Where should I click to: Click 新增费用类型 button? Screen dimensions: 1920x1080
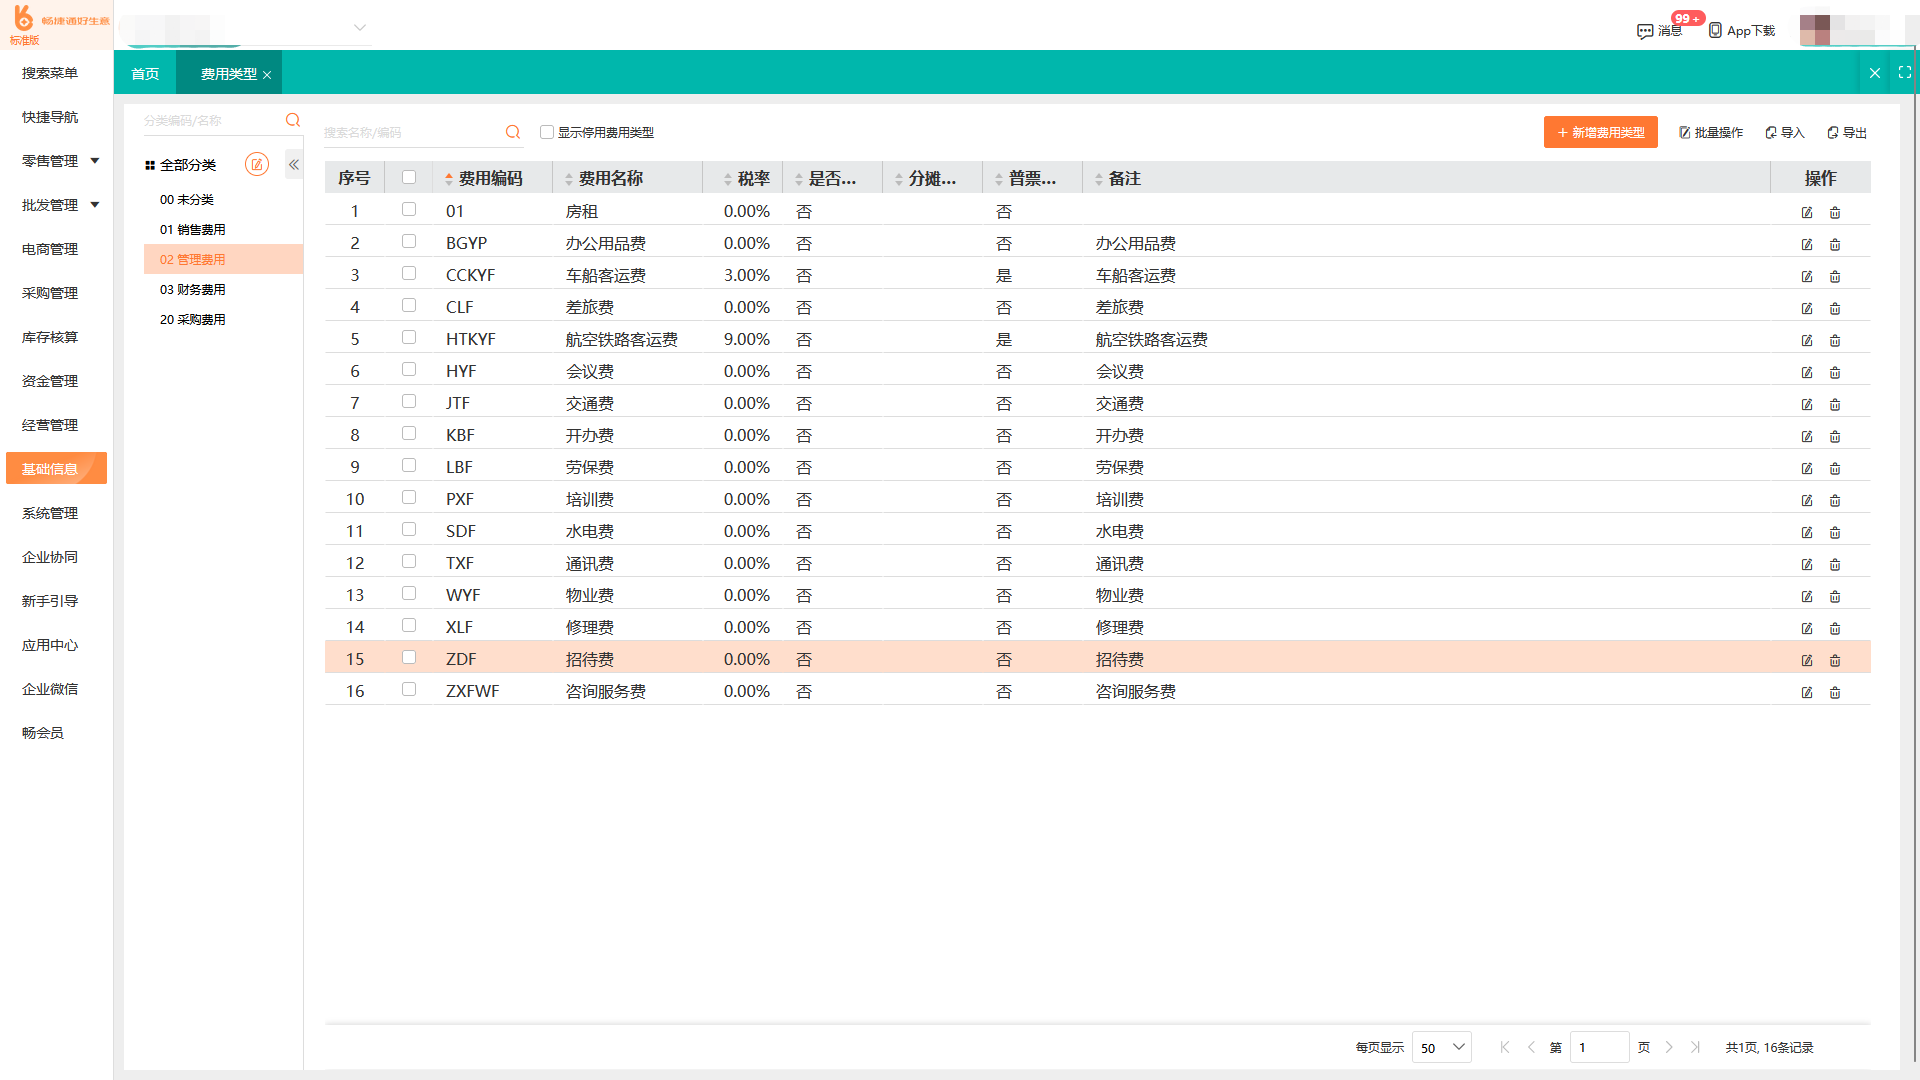[1600, 131]
